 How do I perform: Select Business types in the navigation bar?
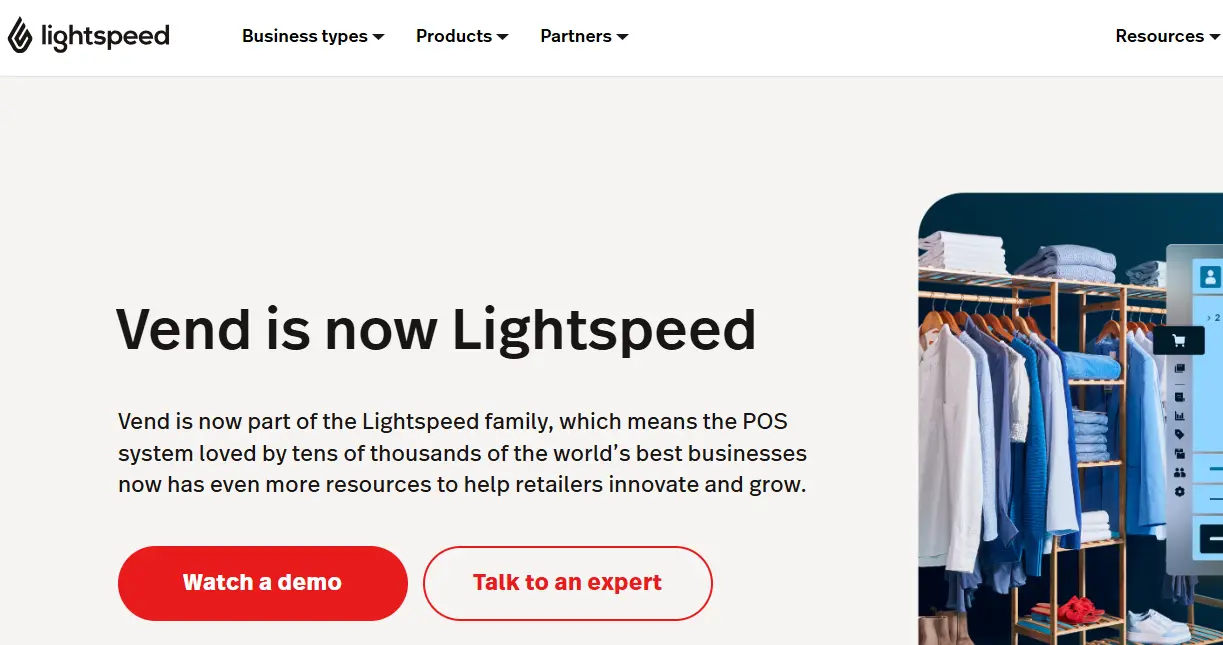point(304,36)
